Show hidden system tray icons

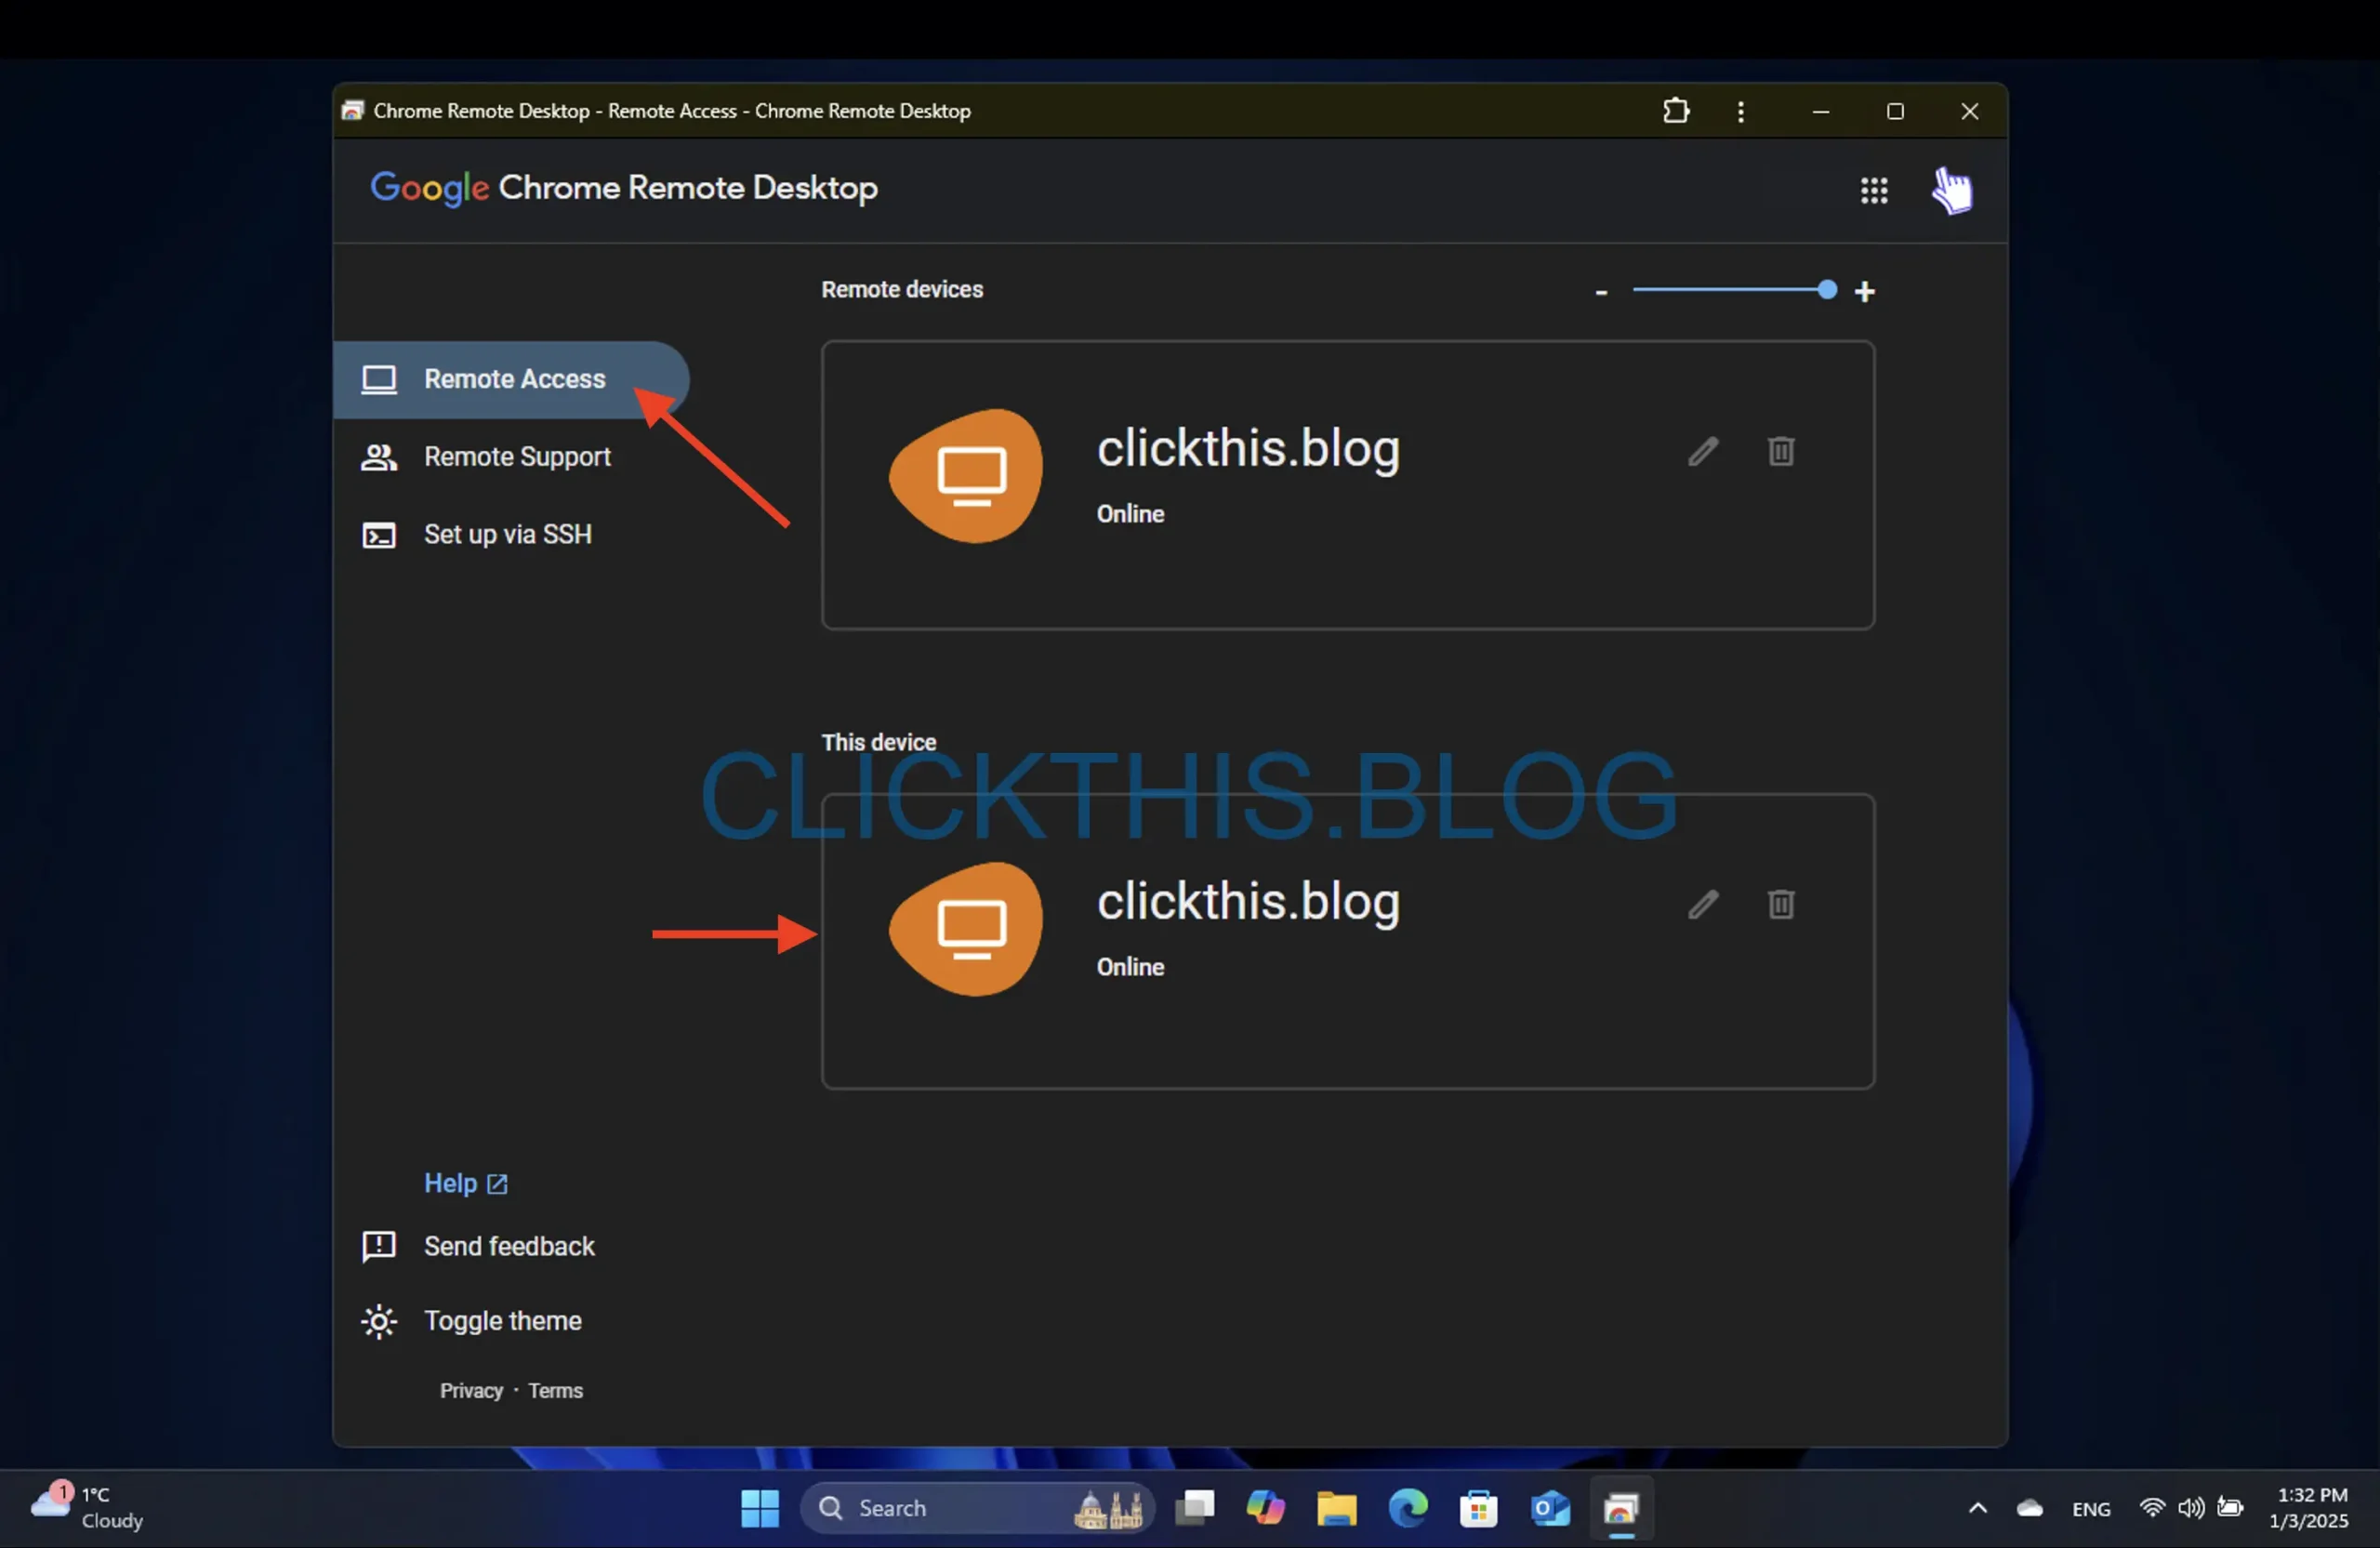coord(1977,1508)
